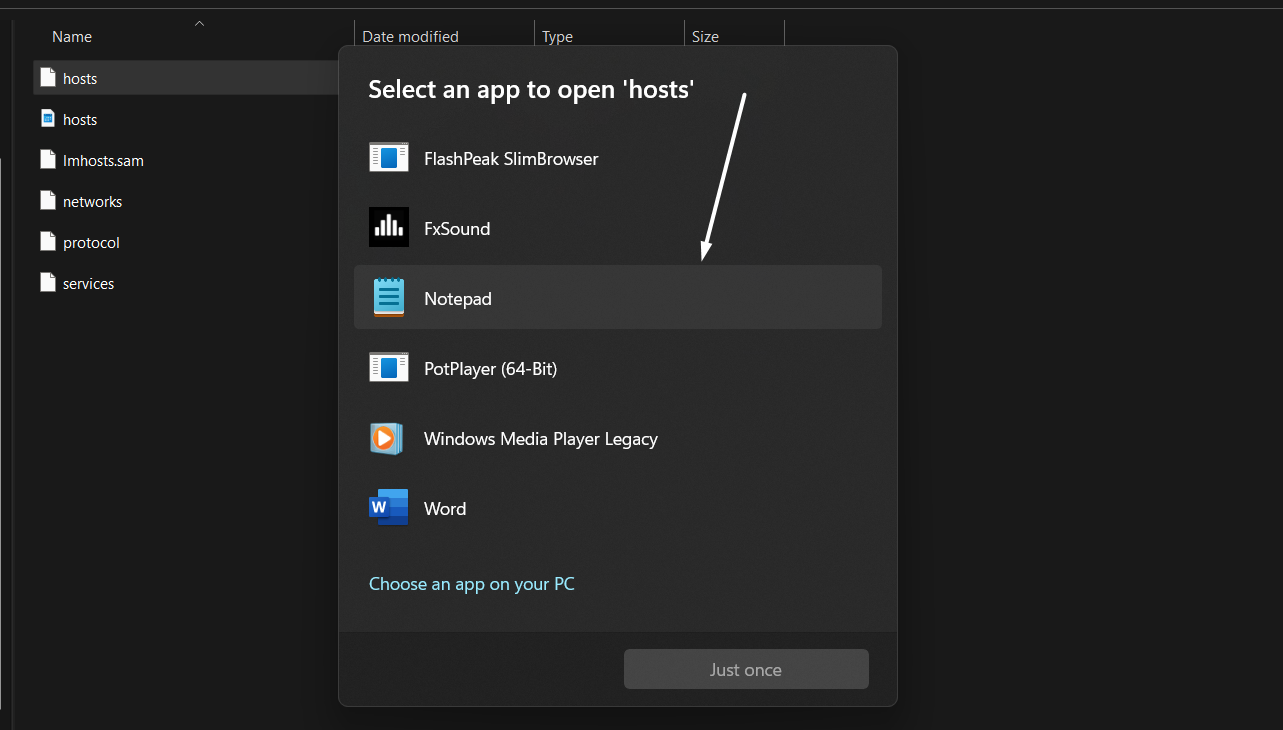
Task: Click the hosts file icon in the sidebar
Action: (x=47, y=78)
